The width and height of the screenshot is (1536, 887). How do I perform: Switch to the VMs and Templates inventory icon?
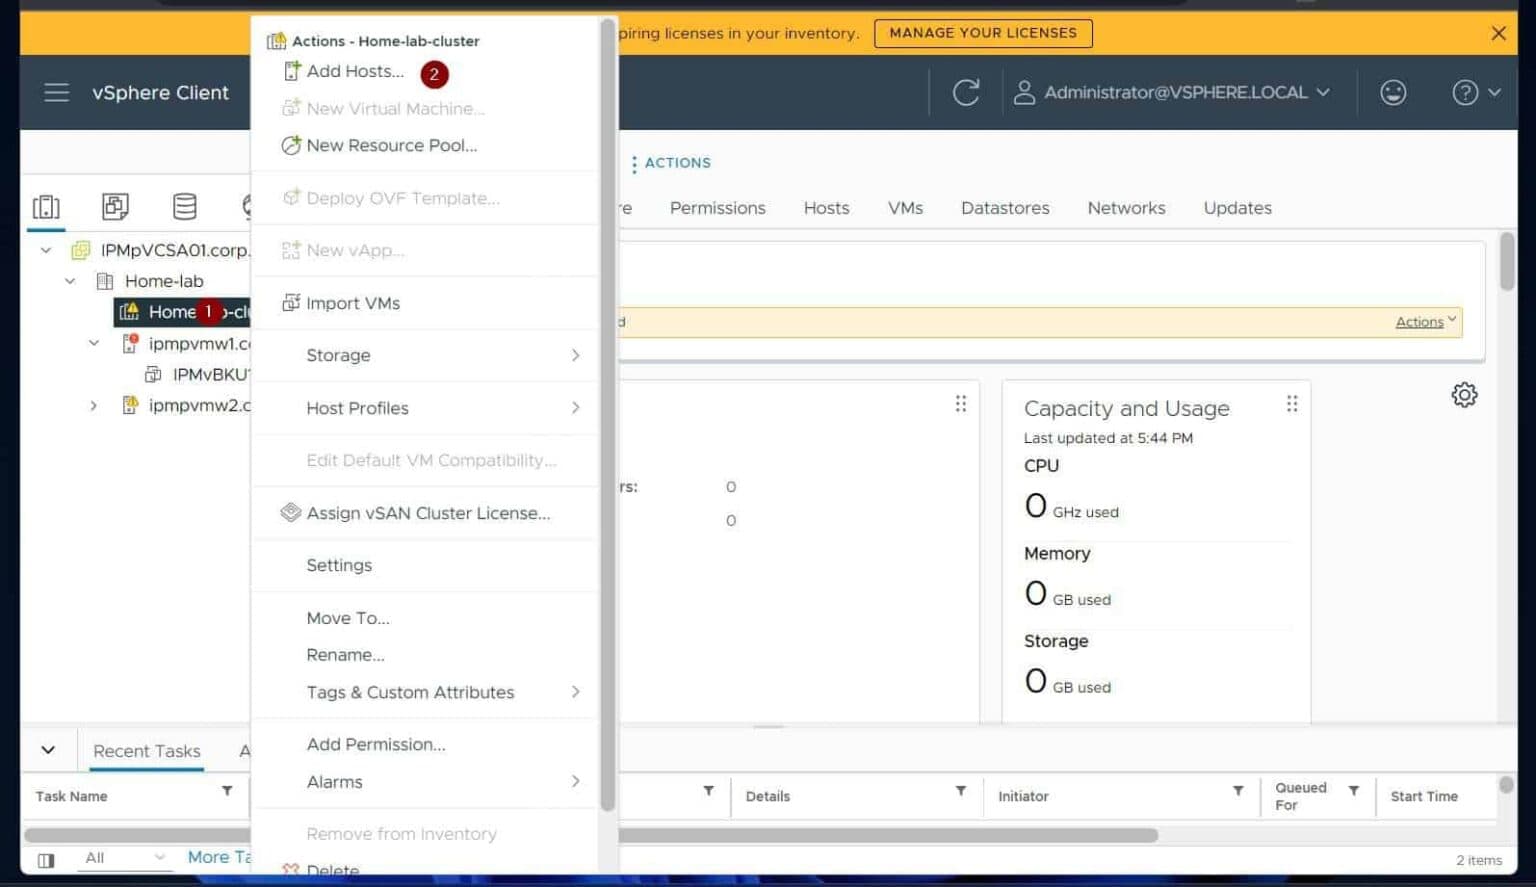click(115, 206)
